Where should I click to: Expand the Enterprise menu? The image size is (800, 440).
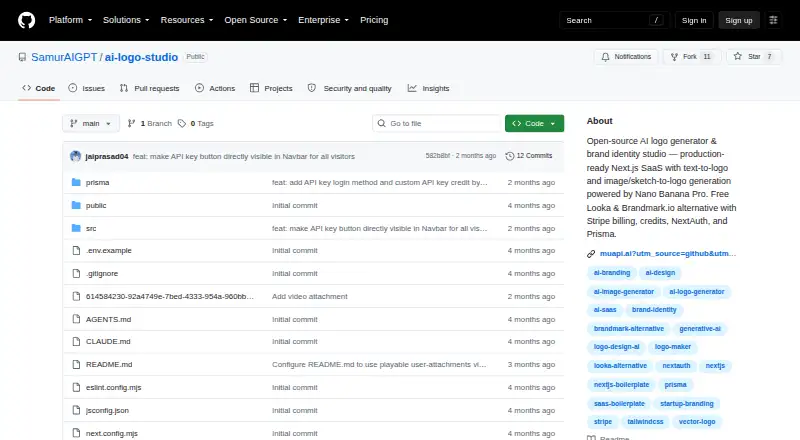323,20
